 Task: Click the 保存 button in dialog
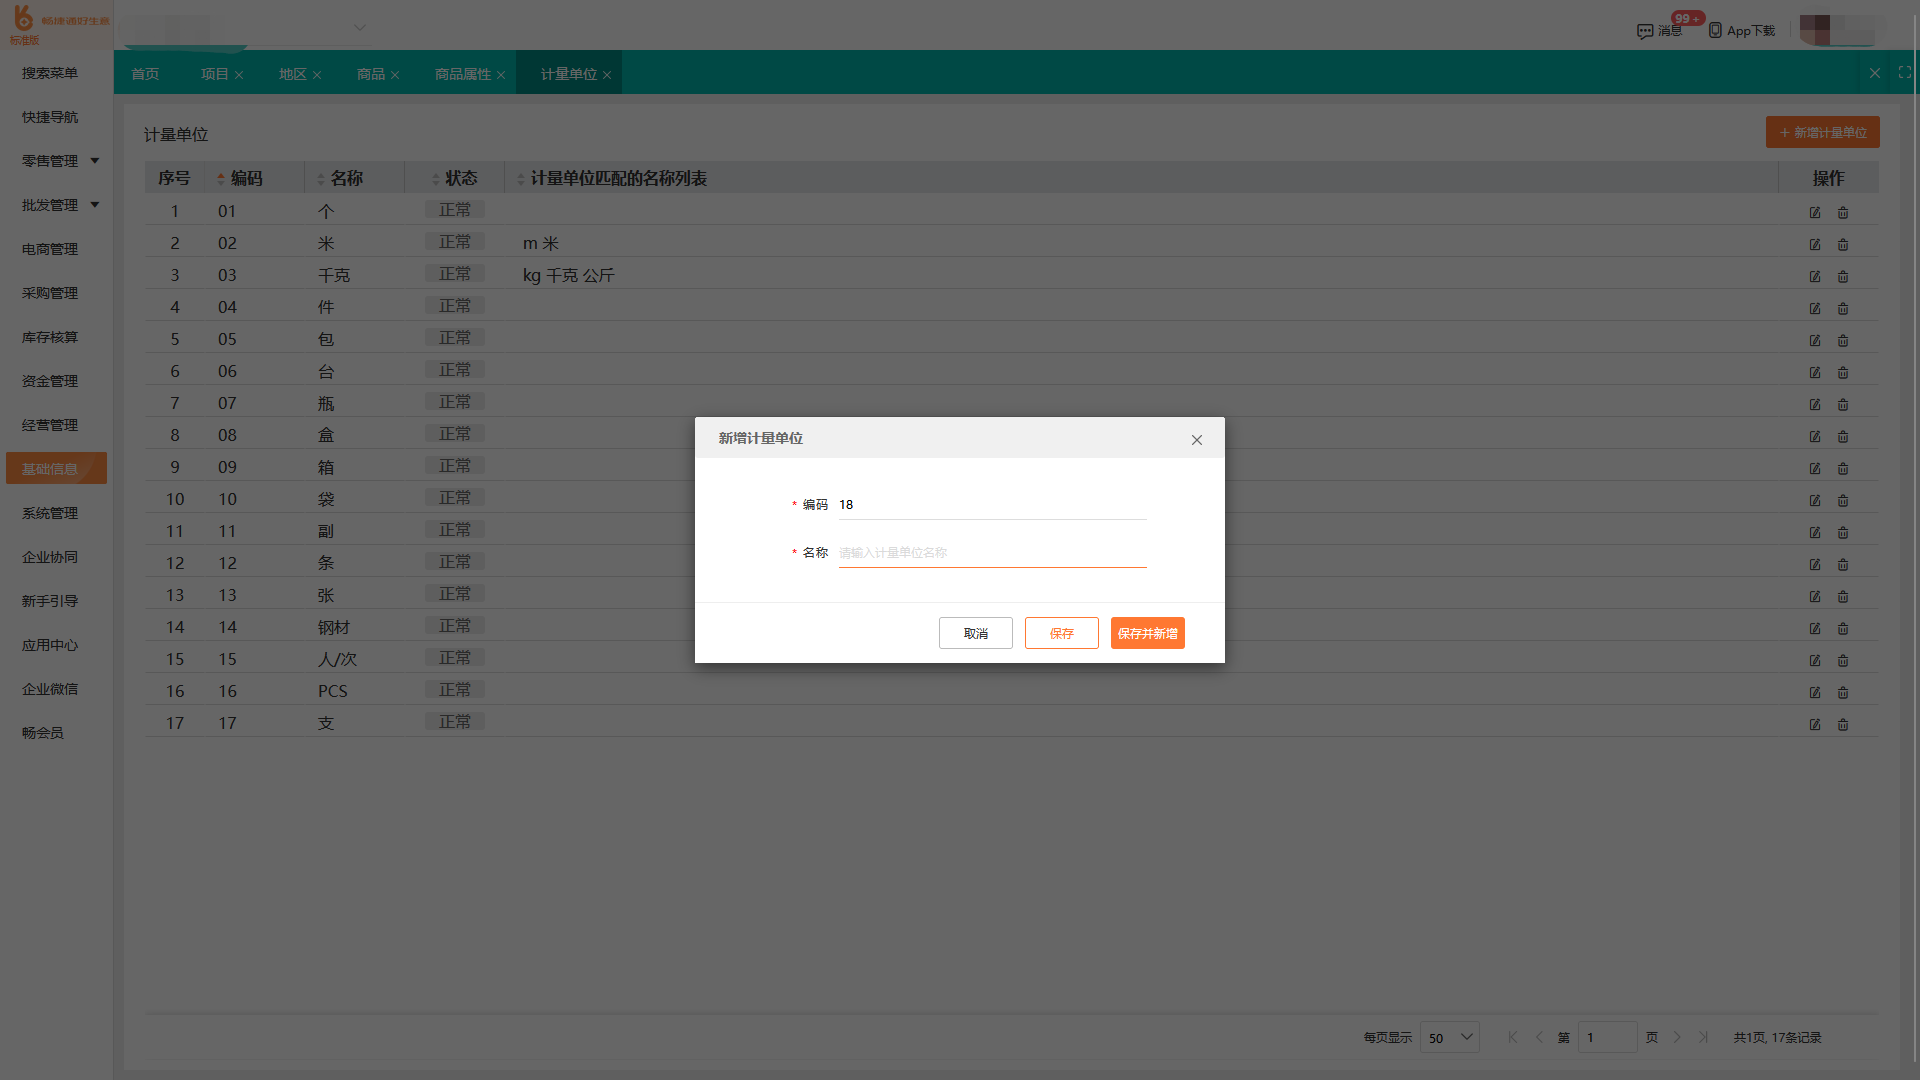(x=1062, y=633)
